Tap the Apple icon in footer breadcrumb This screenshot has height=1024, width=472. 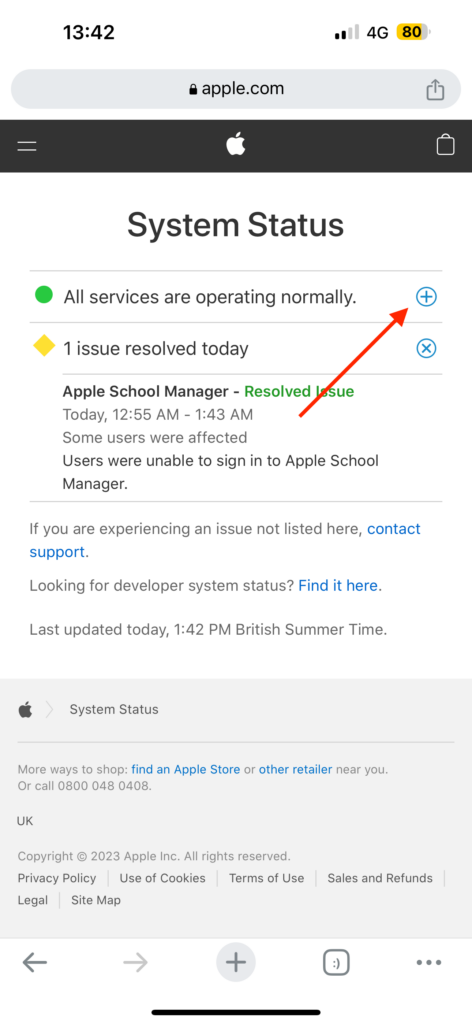pos(25,709)
